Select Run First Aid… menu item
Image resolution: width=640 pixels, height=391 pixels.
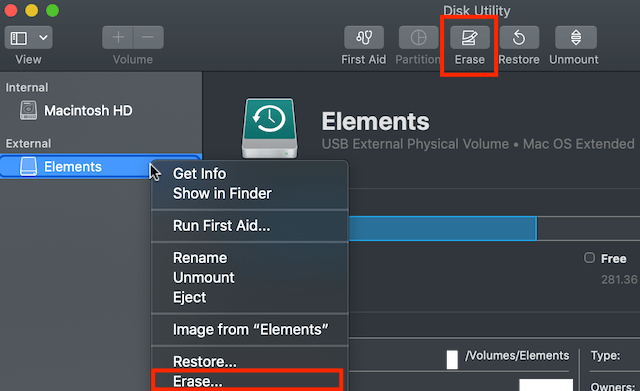click(x=222, y=226)
